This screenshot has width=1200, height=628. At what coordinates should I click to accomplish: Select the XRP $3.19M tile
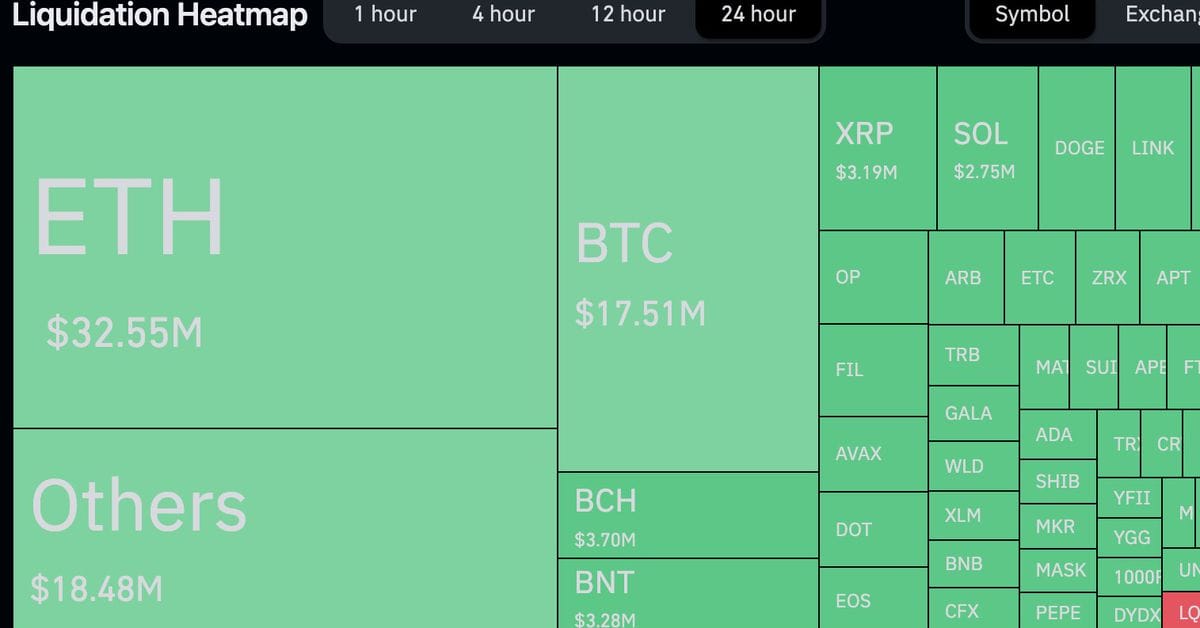point(877,148)
